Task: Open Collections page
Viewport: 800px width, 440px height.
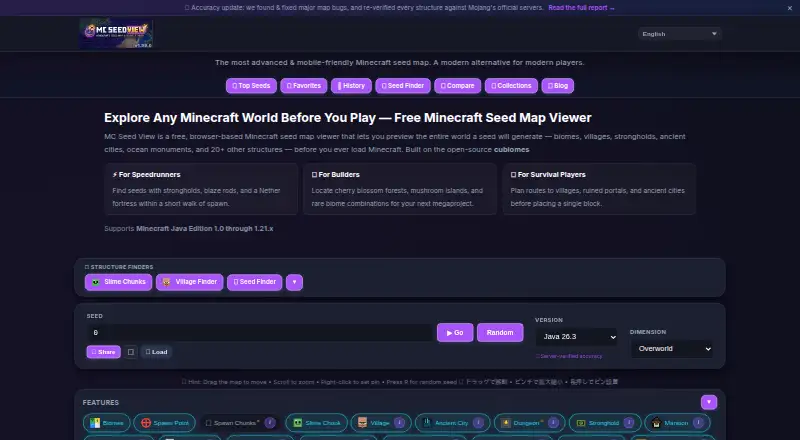Action: (x=511, y=86)
